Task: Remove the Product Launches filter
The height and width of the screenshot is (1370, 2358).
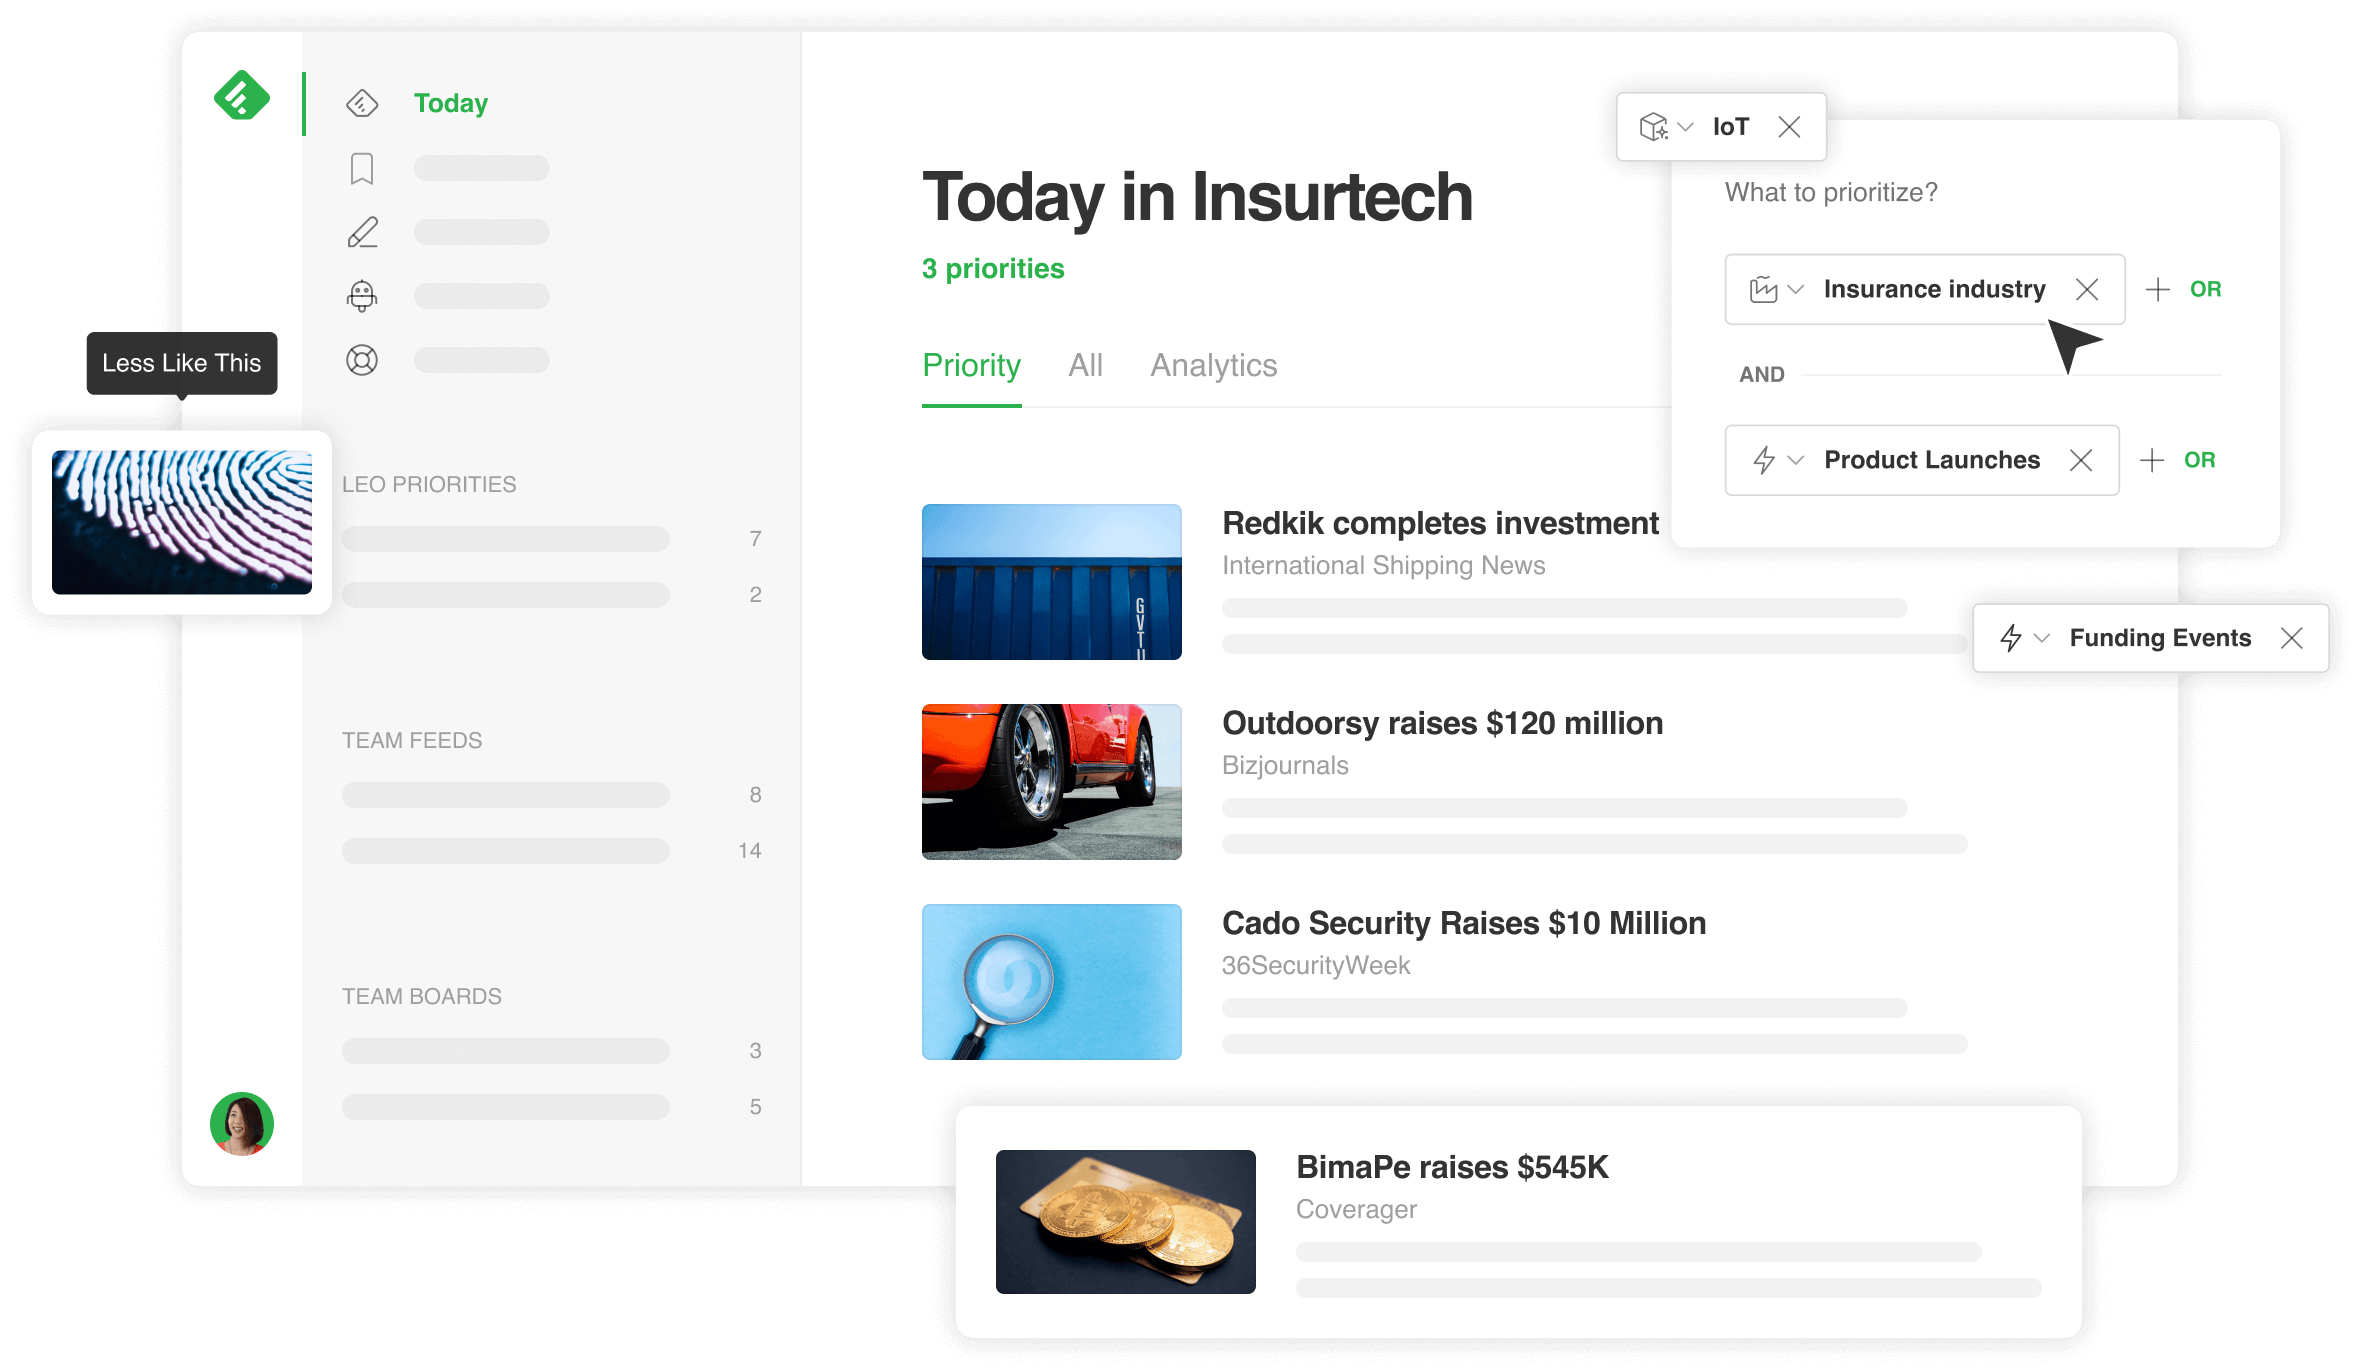Action: click(x=2084, y=460)
